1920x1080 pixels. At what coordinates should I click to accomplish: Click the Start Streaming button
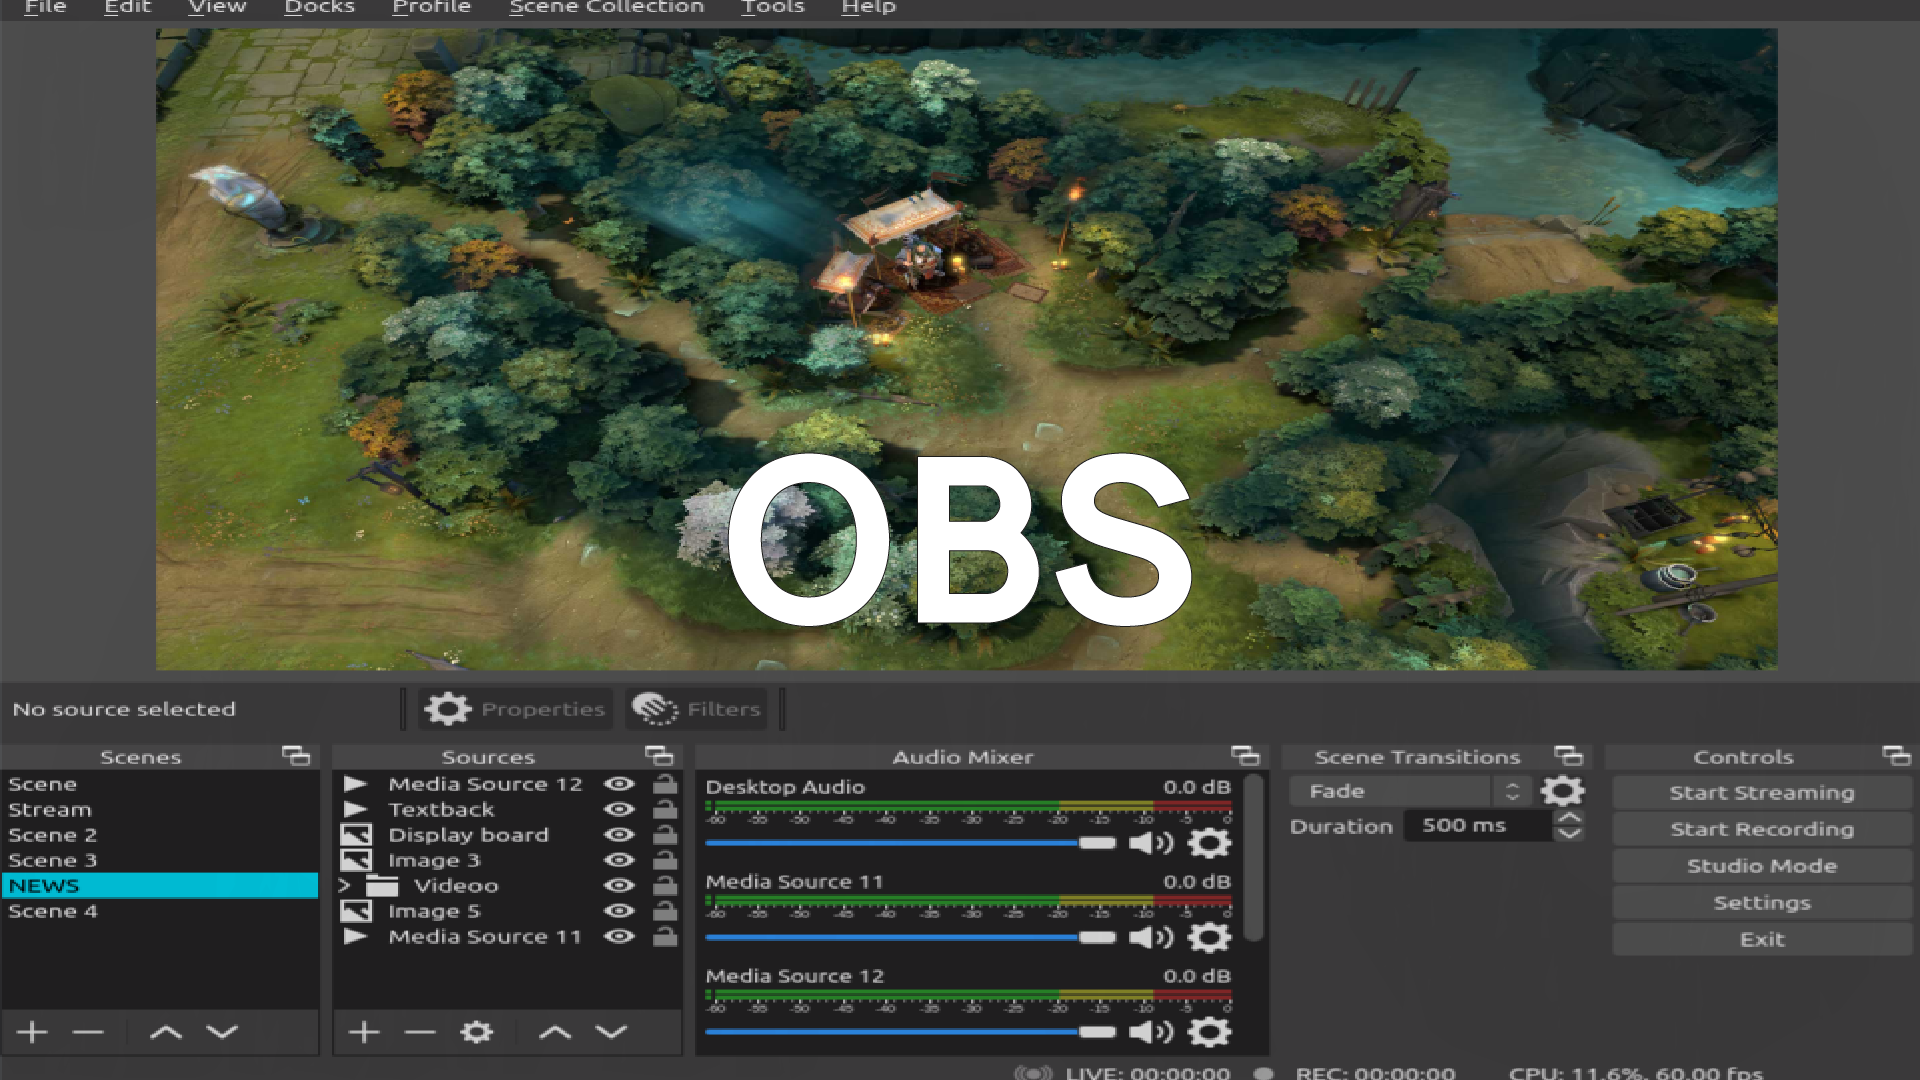pos(1762,791)
